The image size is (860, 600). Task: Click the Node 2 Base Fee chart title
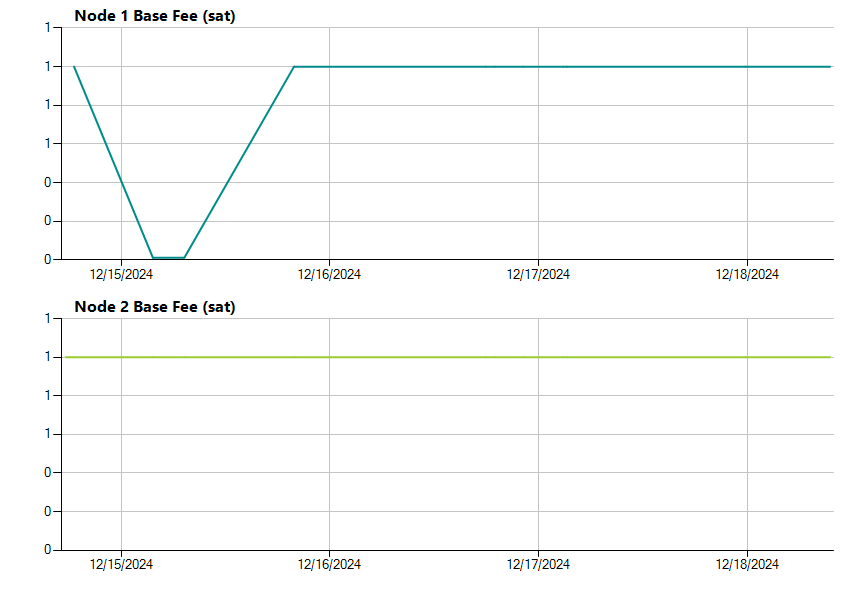click(155, 306)
